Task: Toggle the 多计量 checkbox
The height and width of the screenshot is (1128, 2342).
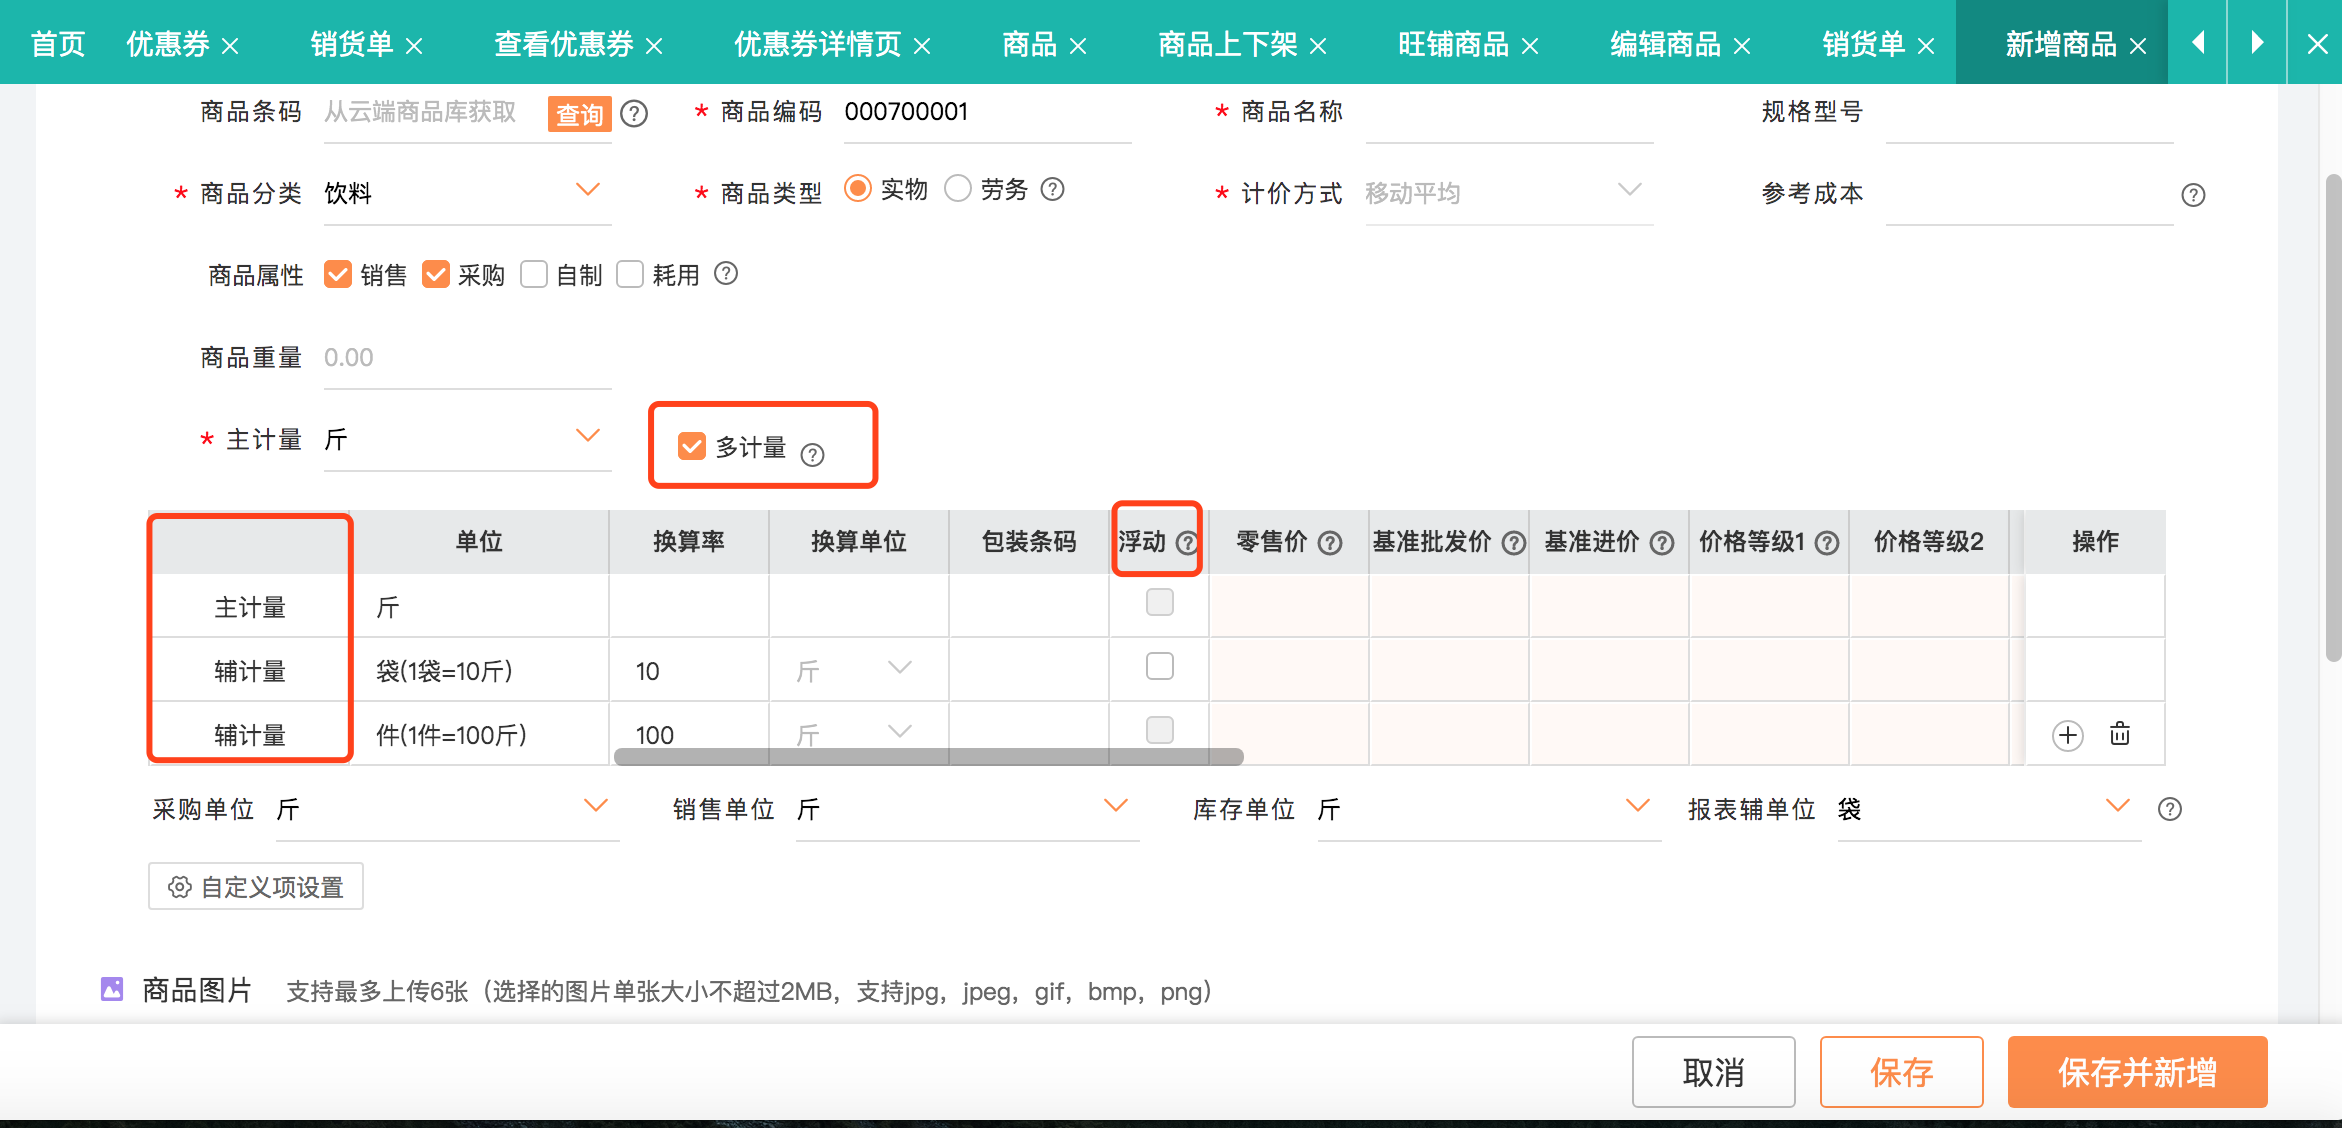Action: [690, 448]
